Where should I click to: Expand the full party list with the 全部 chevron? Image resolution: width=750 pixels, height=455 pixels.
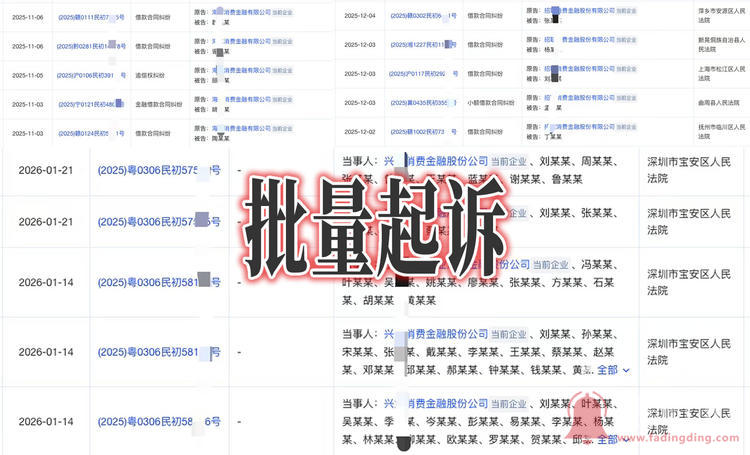(614, 370)
